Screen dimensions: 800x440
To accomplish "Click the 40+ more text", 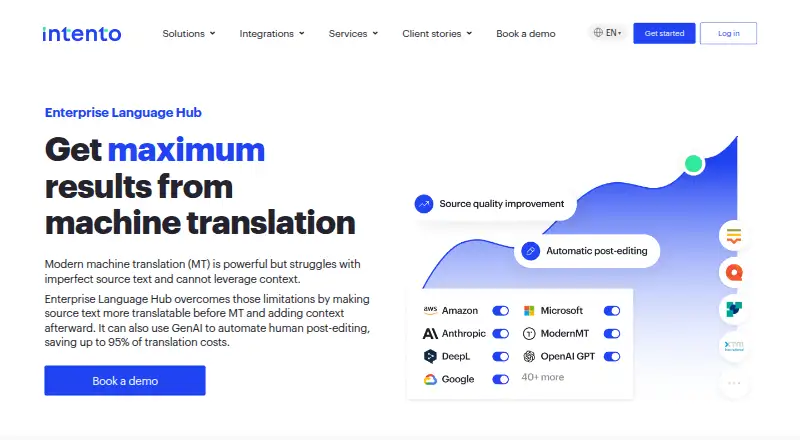I will [542, 377].
